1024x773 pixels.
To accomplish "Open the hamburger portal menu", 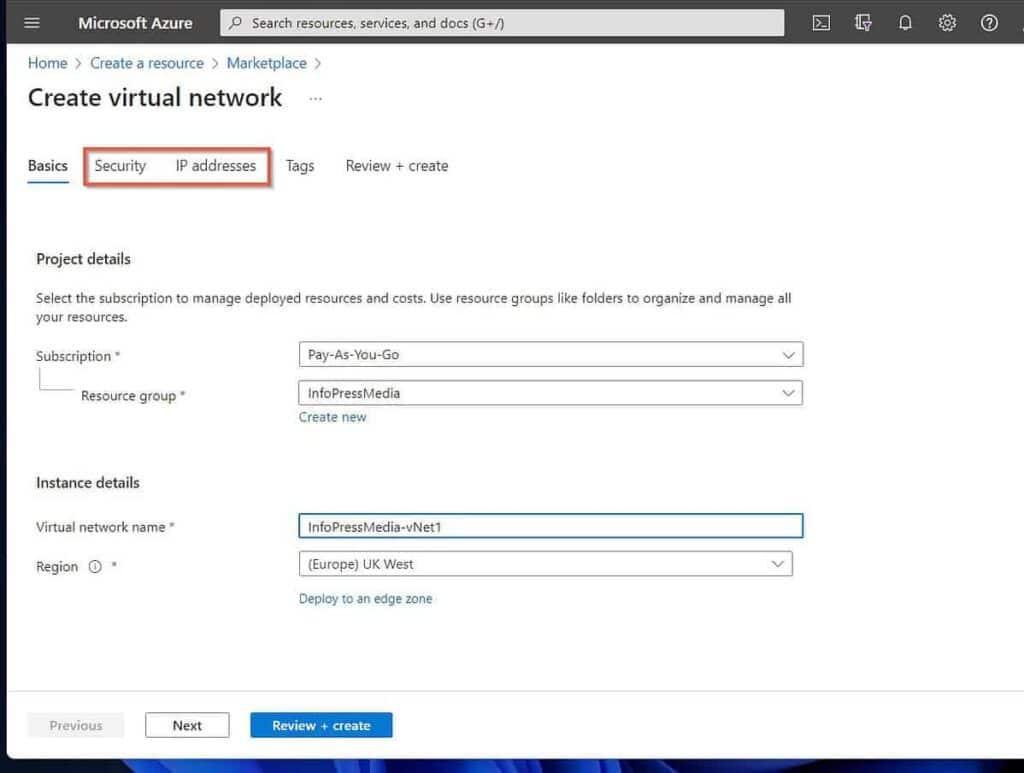I will [31, 23].
